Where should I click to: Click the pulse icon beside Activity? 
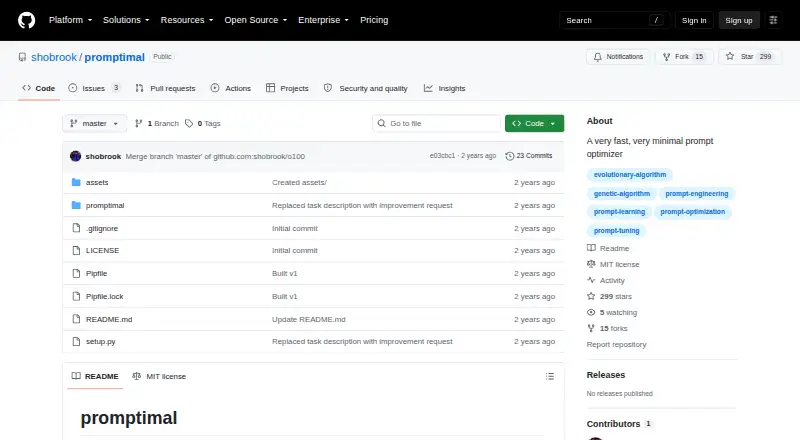pos(591,280)
